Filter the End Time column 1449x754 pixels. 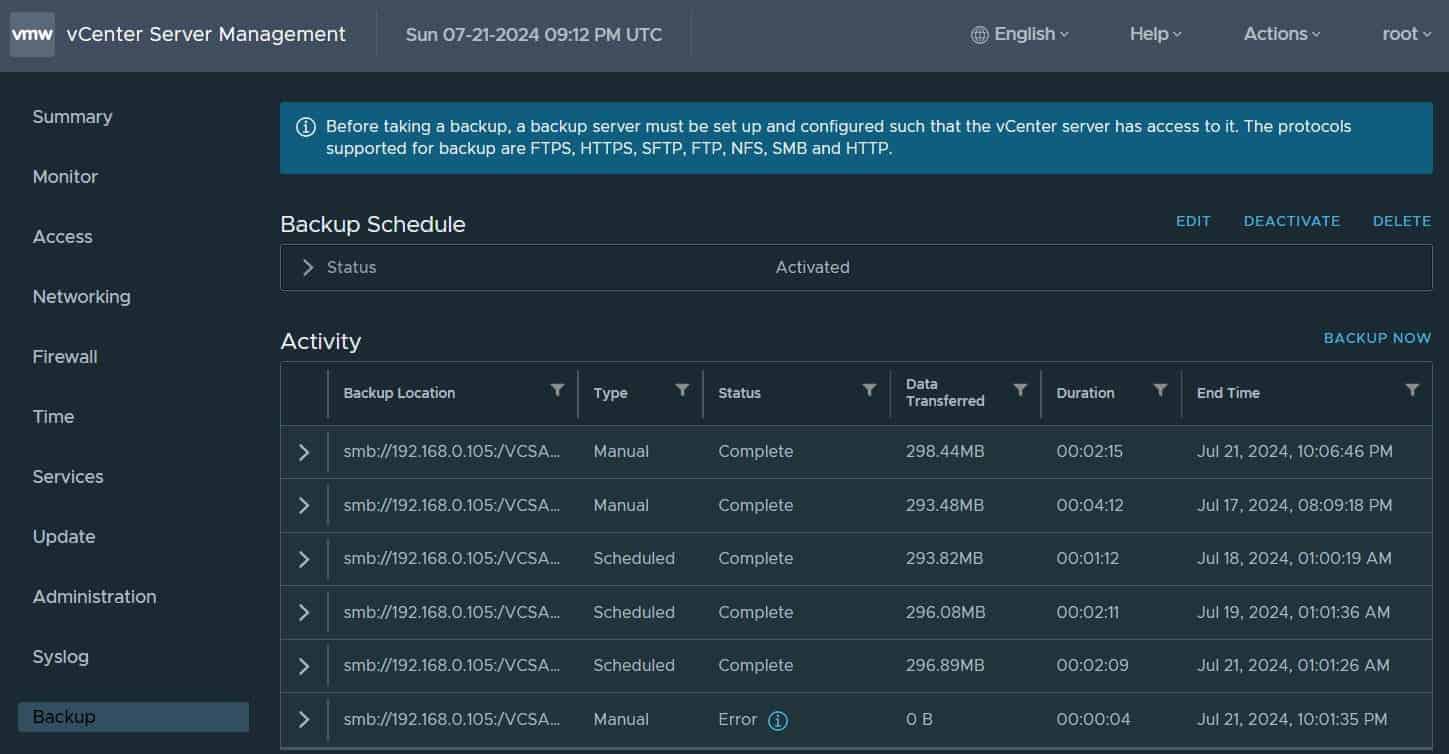(1412, 390)
